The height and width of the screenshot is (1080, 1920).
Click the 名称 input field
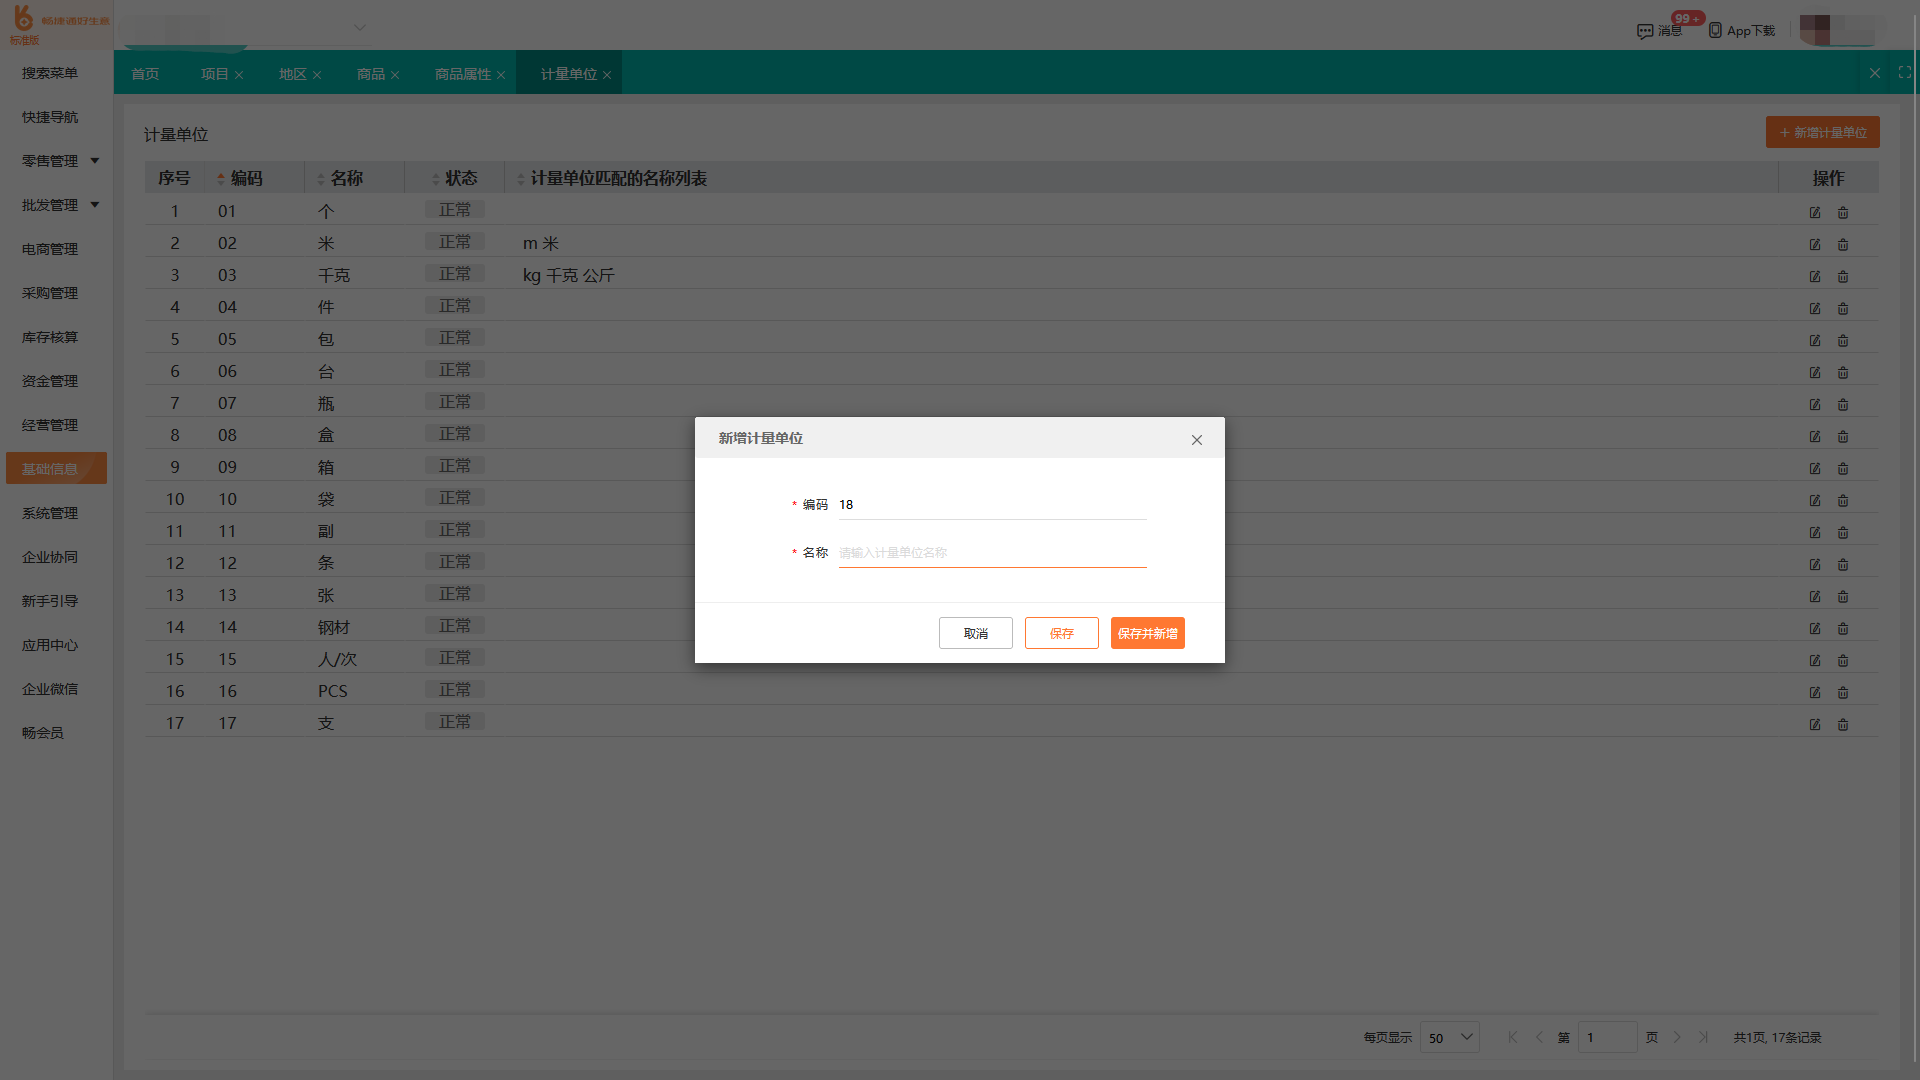coord(989,553)
